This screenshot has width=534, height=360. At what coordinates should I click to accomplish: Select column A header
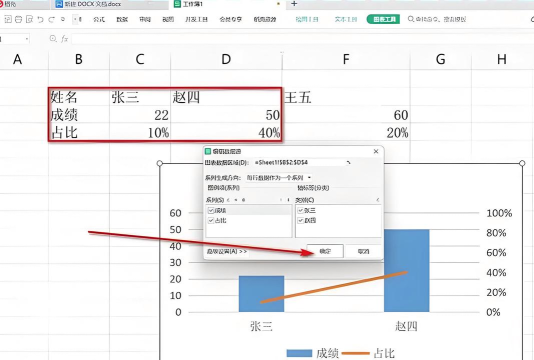click(17, 59)
